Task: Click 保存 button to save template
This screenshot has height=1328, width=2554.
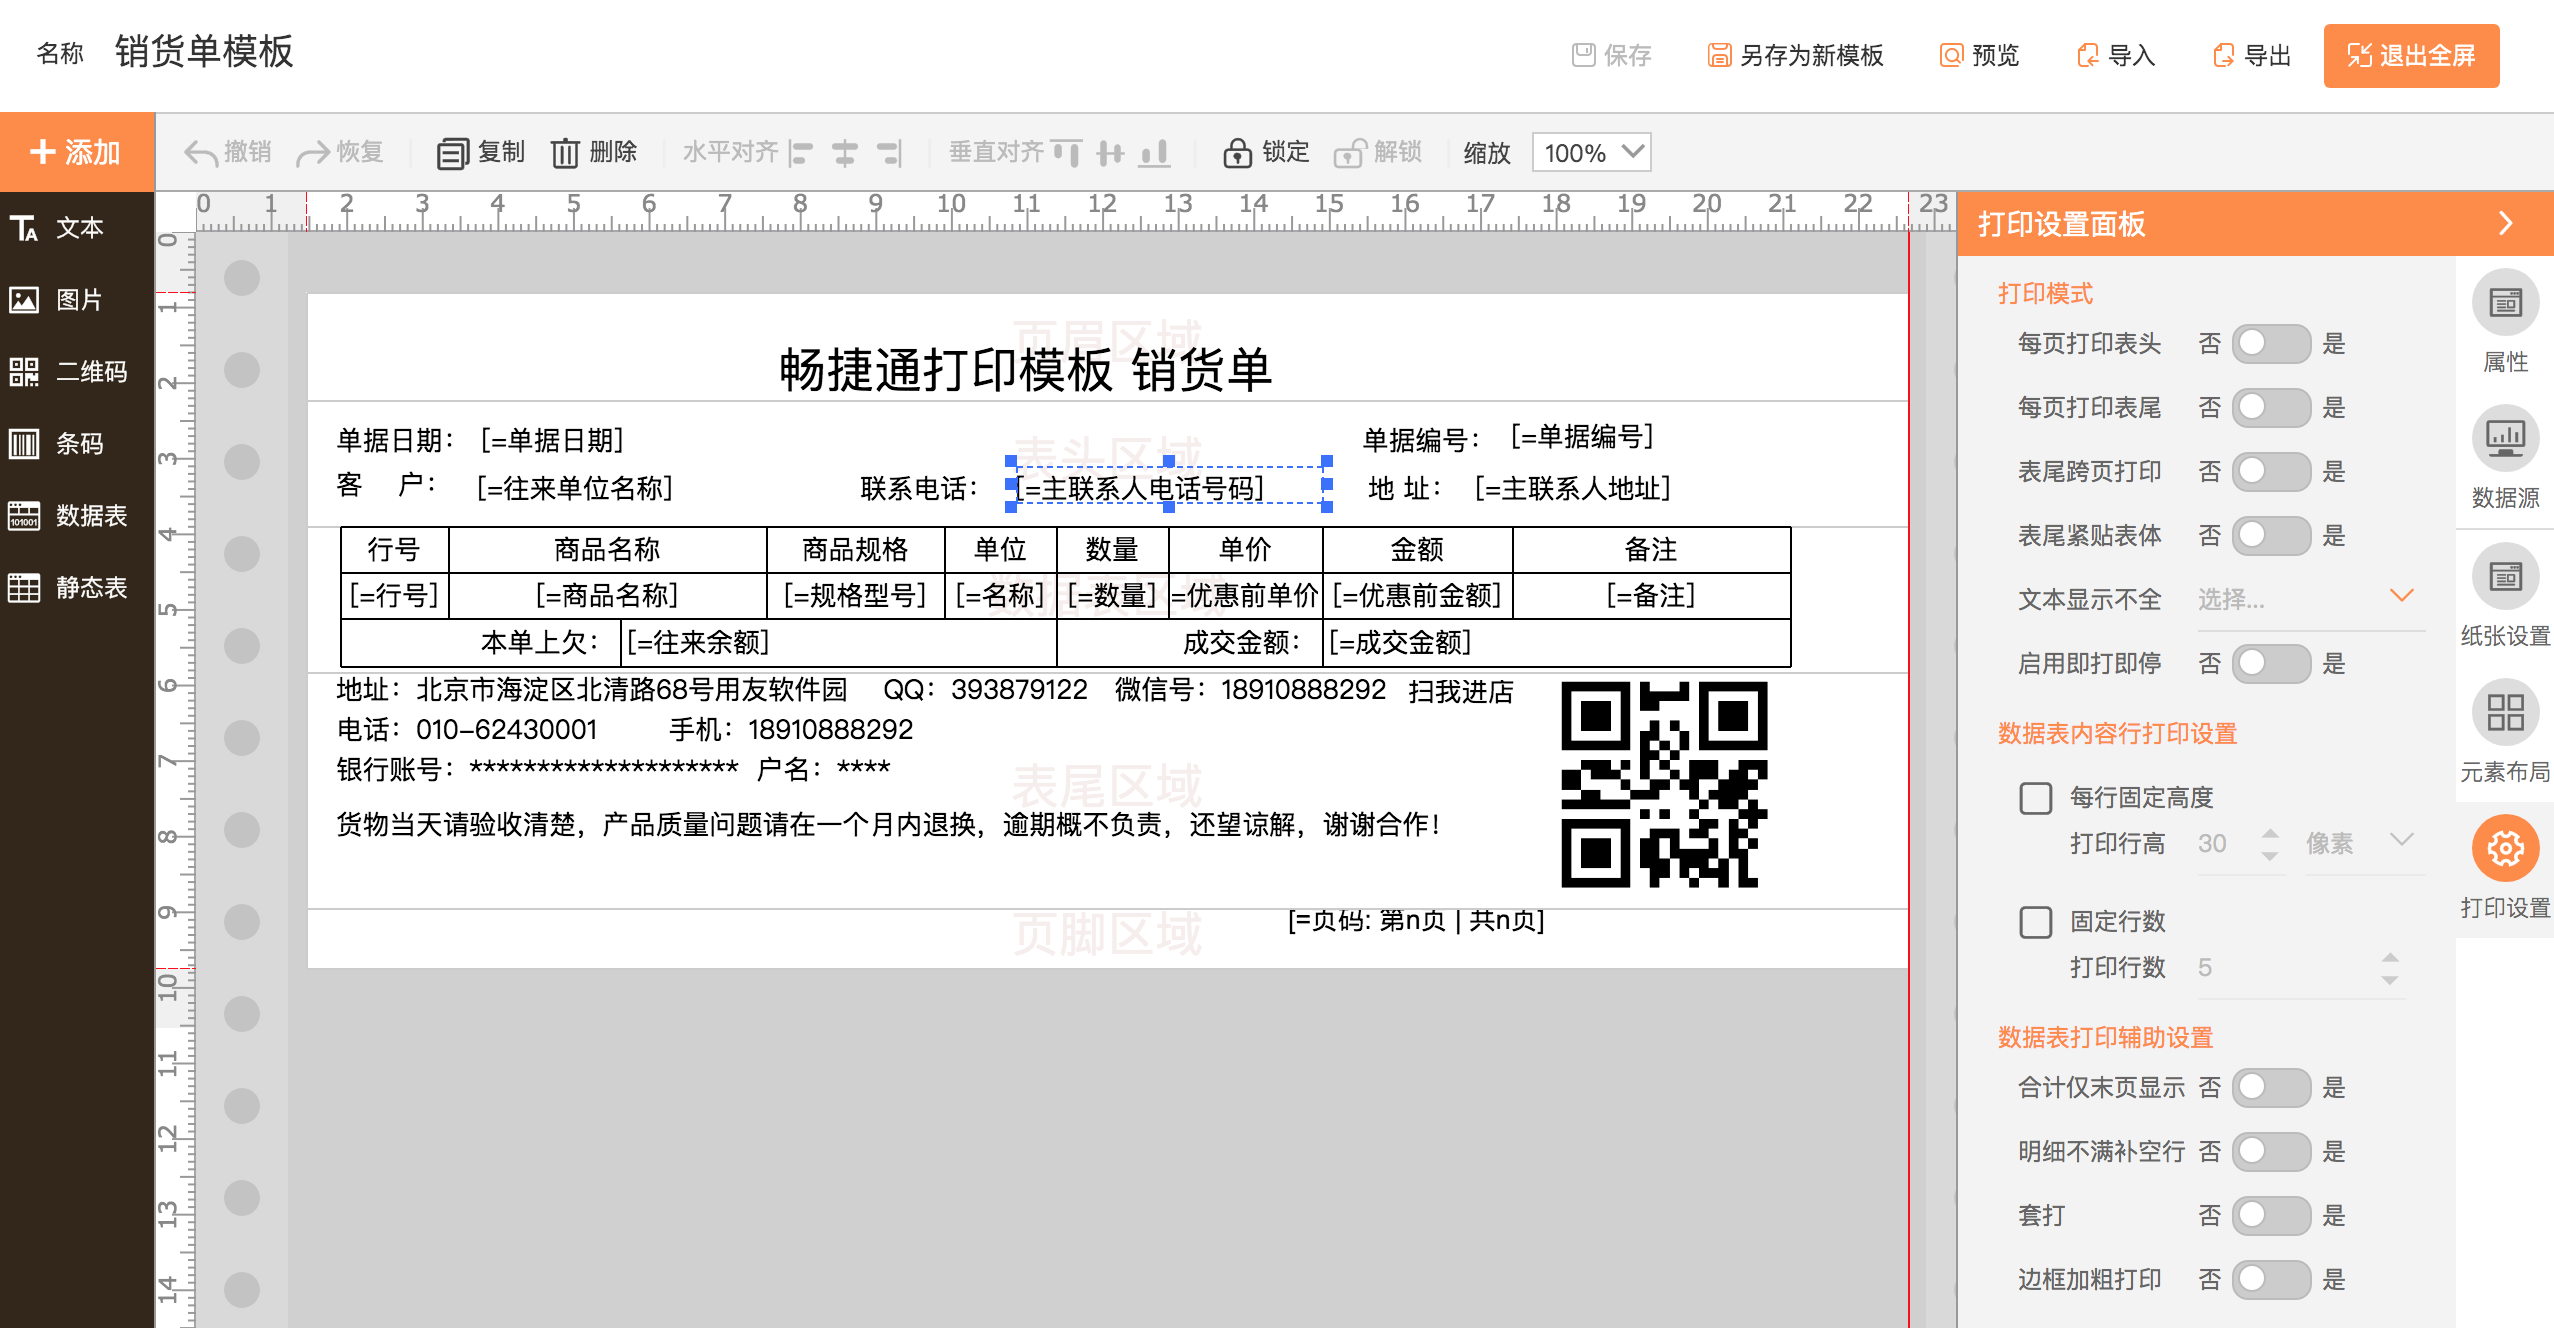Action: (1613, 52)
